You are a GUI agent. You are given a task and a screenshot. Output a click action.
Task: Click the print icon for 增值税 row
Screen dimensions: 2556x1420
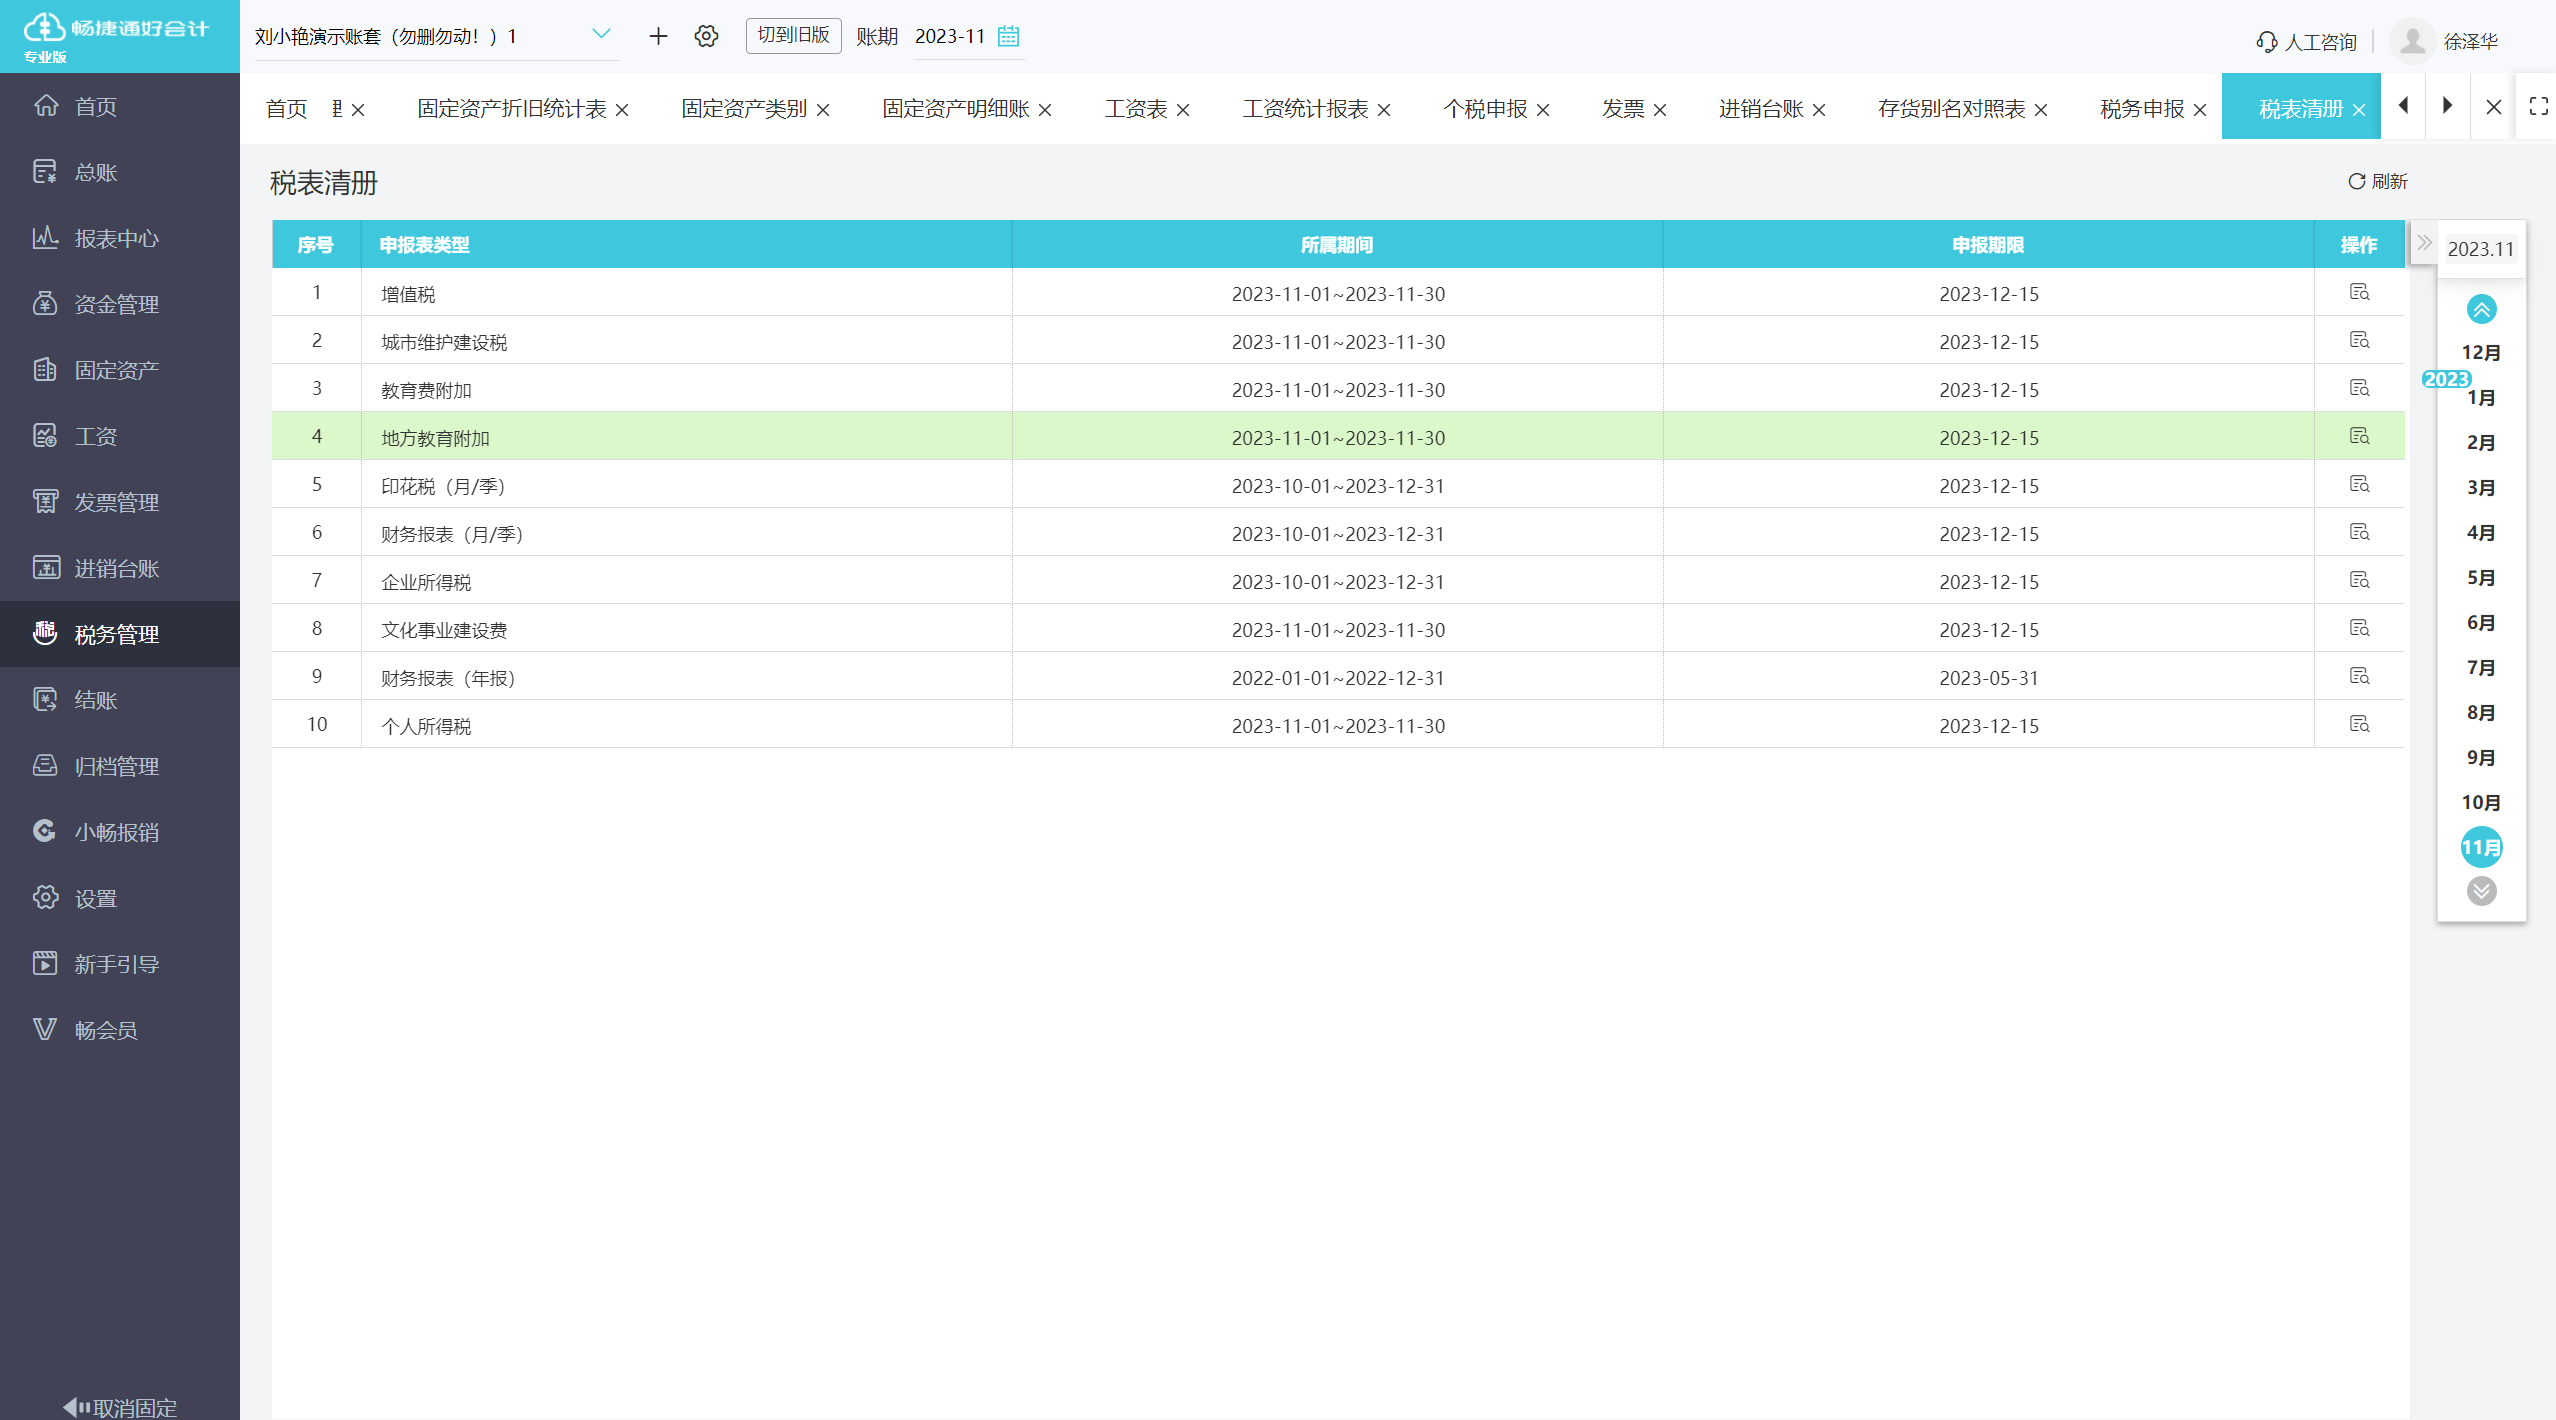click(2358, 290)
